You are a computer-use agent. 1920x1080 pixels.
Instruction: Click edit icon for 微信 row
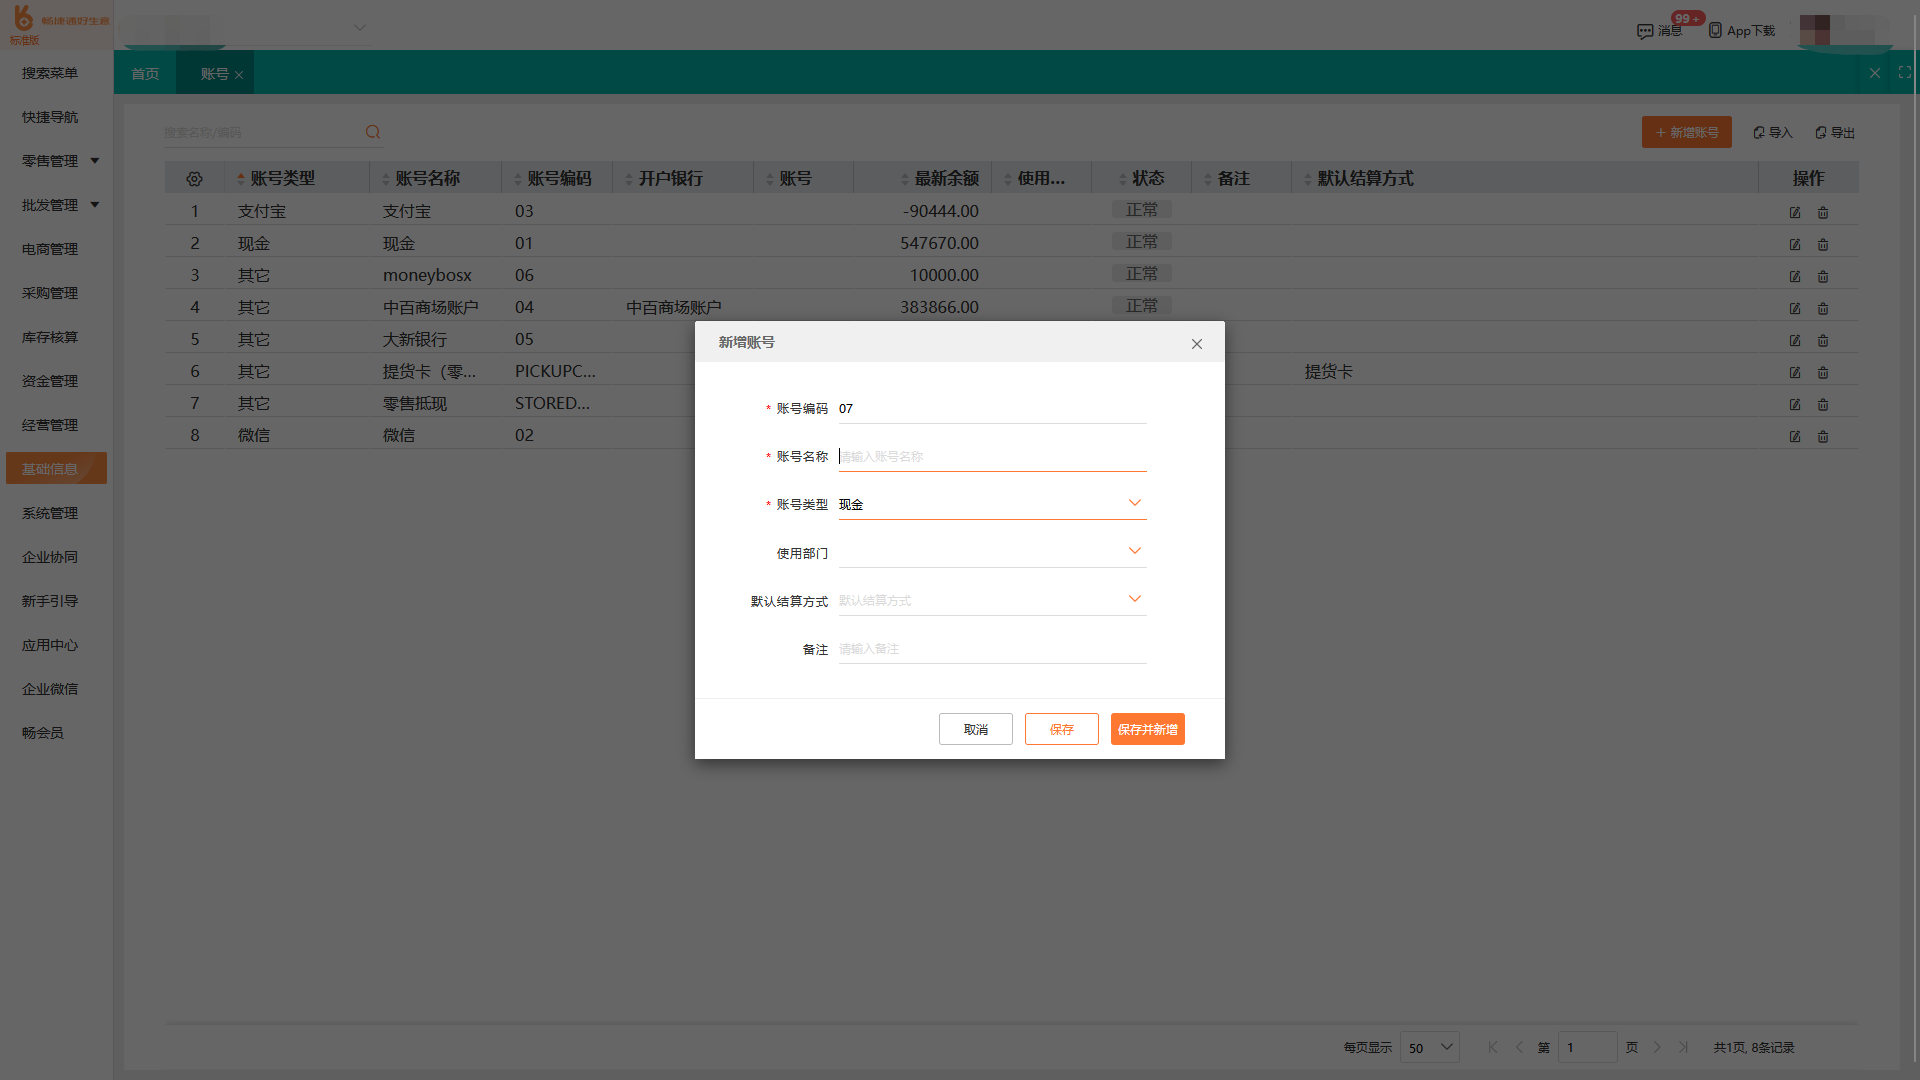click(1795, 436)
